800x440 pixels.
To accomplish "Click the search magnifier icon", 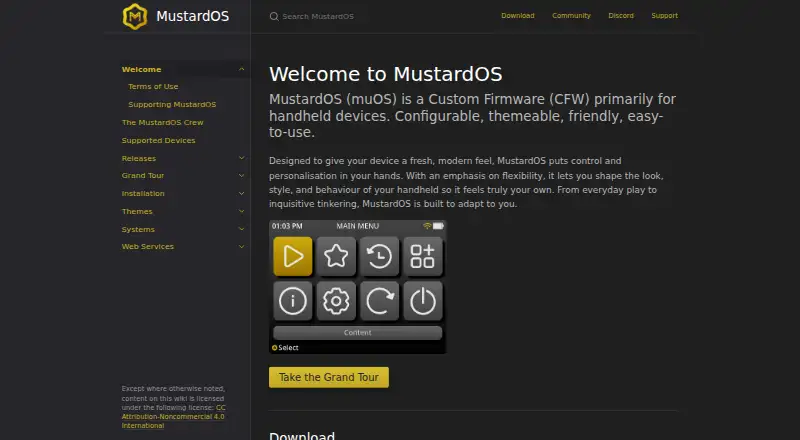I will (x=274, y=16).
